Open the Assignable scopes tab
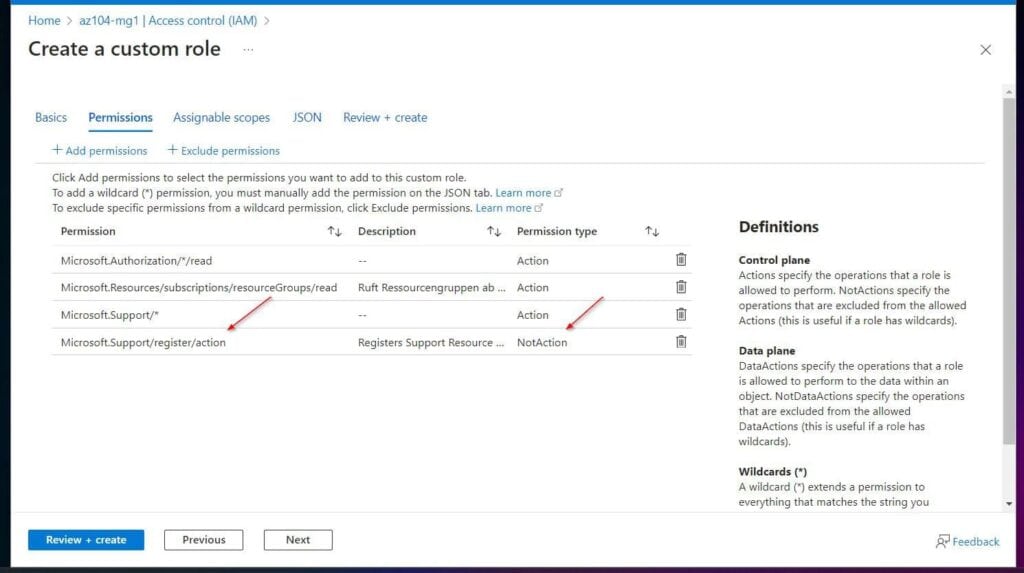The width and height of the screenshot is (1024, 573). (x=221, y=118)
